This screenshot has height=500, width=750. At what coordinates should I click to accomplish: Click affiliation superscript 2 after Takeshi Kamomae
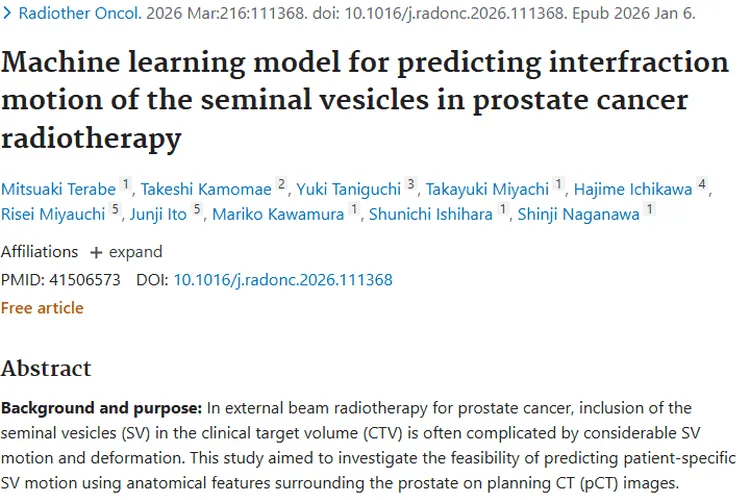tap(281, 184)
